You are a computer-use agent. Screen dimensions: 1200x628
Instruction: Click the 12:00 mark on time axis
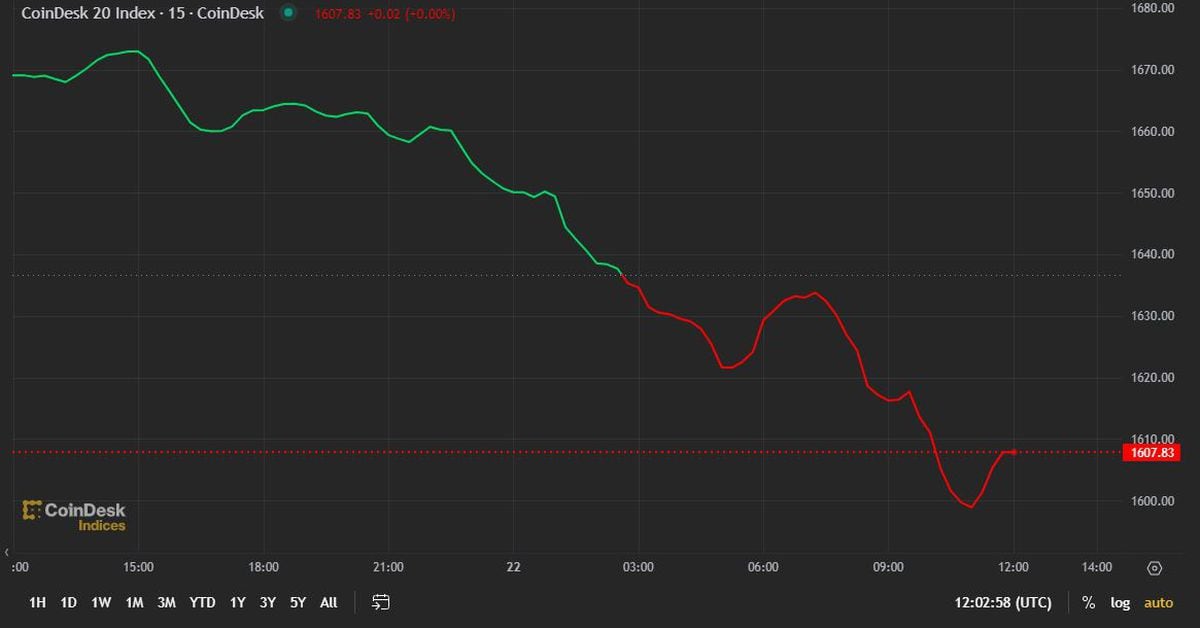[x=1013, y=567]
